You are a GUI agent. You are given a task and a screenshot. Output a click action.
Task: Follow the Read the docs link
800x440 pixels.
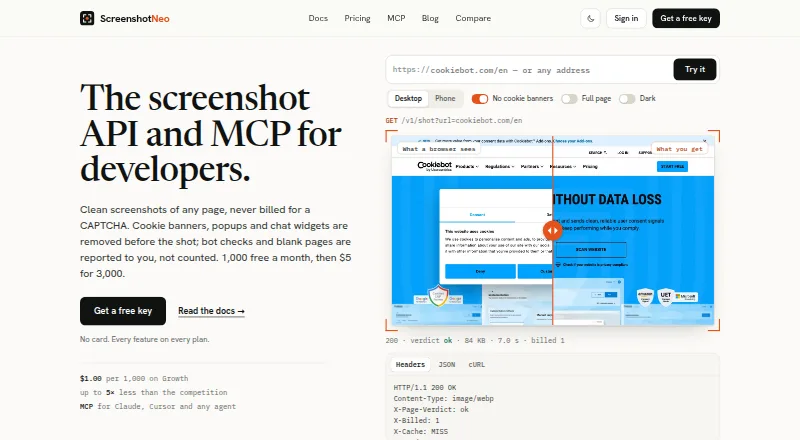211,311
